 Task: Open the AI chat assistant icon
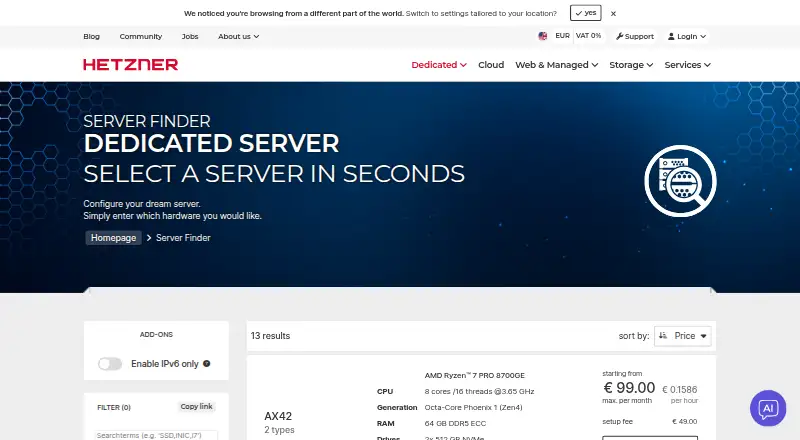(768, 408)
